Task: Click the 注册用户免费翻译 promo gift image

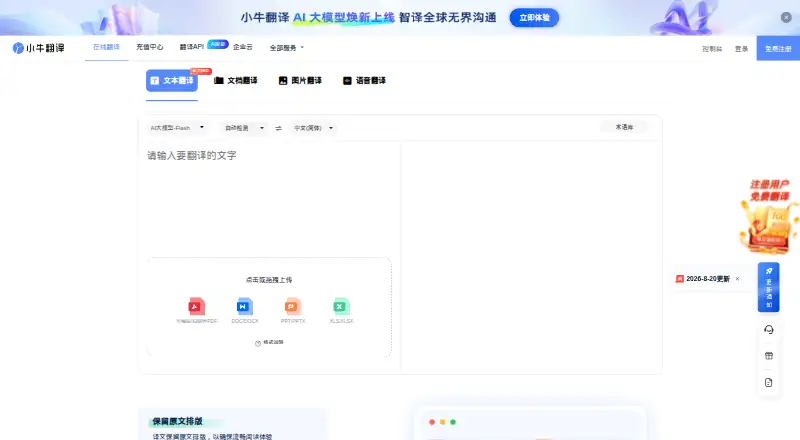Action: pyautogui.click(x=769, y=216)
